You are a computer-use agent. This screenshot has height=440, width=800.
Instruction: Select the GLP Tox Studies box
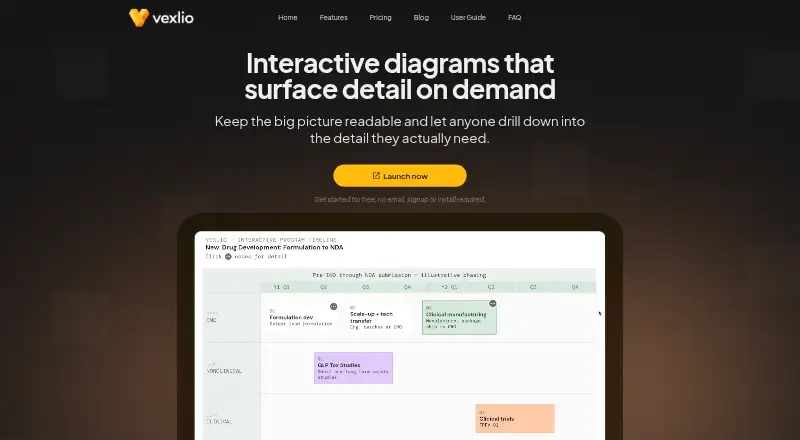(353, 368)
